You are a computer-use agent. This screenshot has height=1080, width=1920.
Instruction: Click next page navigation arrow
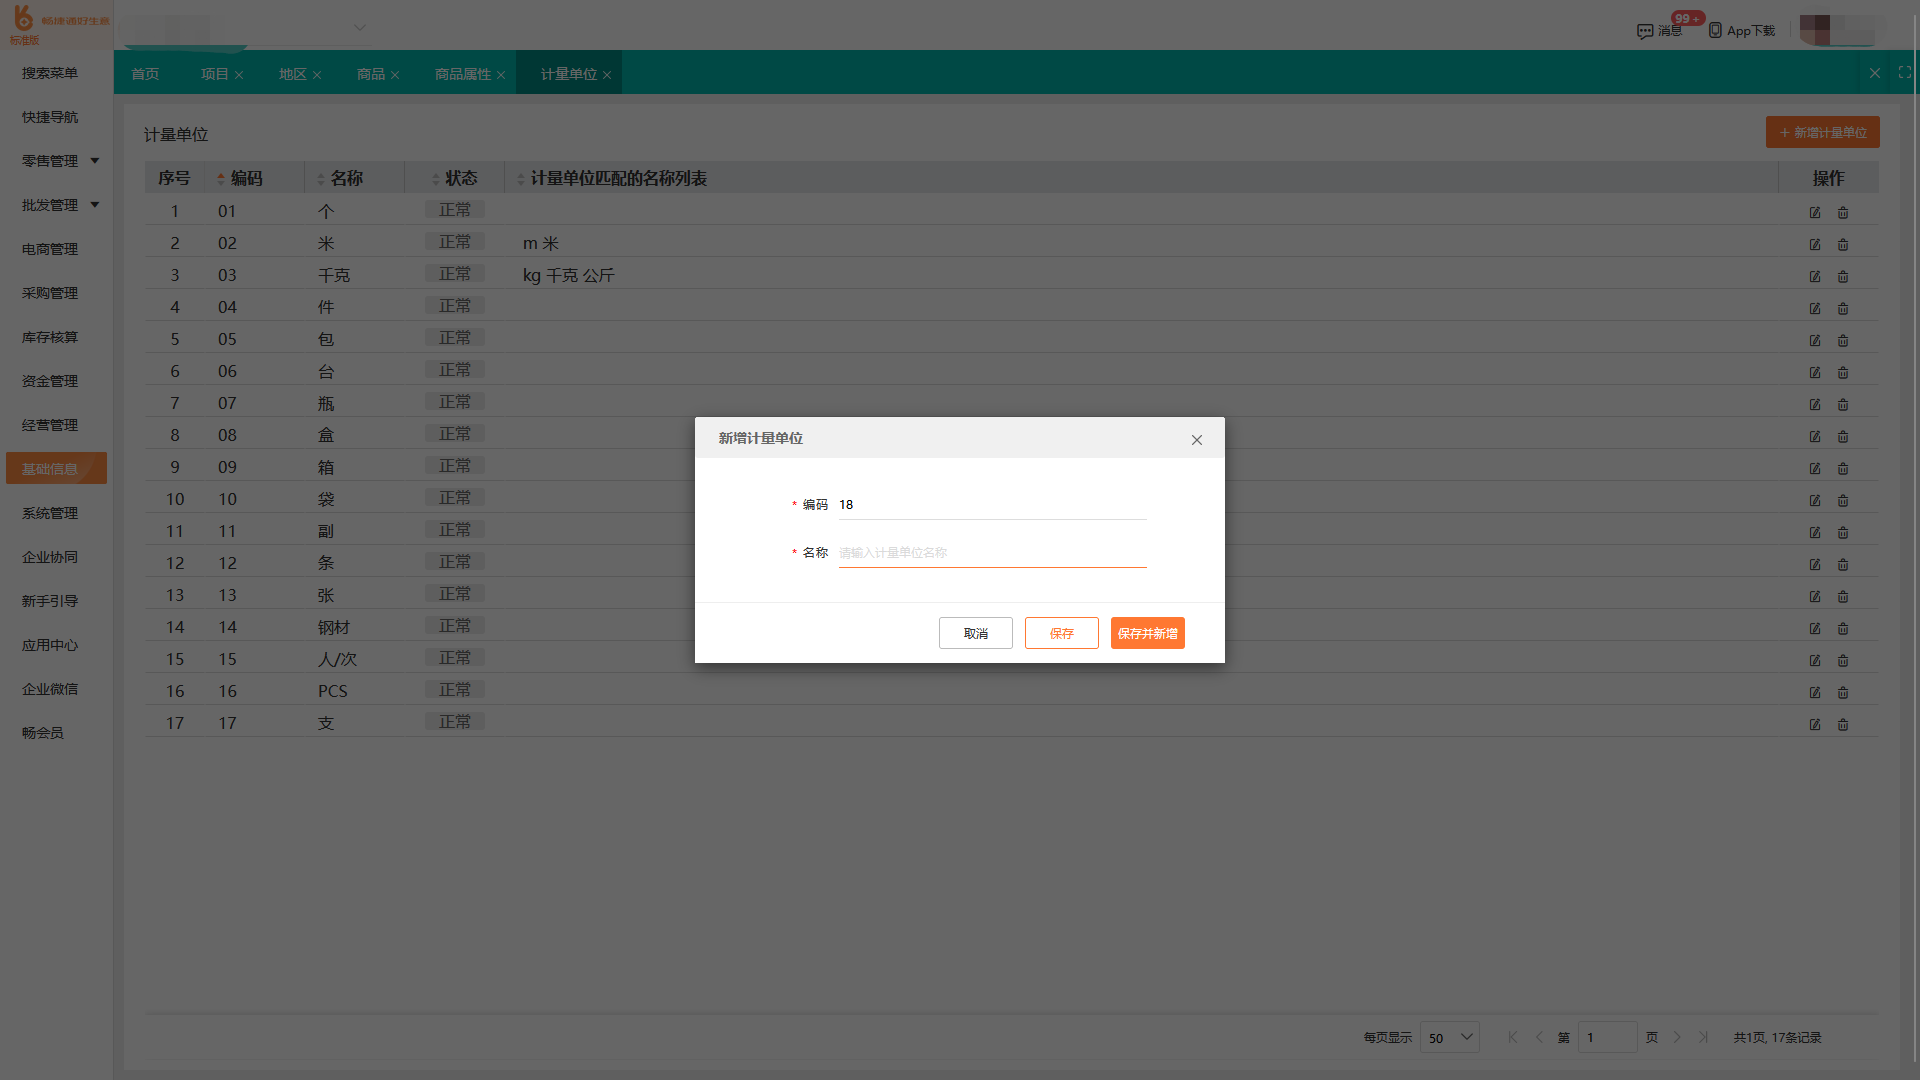click(1677, 1038)
